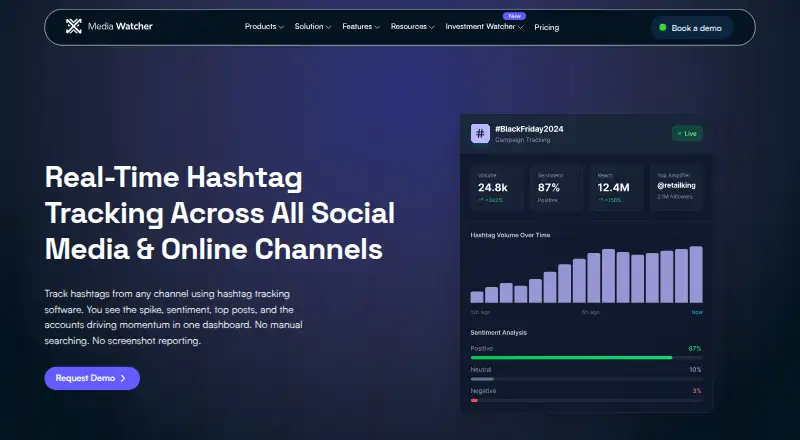Click the green 87% beside Positive bar
800x440 pixels.
(695, 349)
